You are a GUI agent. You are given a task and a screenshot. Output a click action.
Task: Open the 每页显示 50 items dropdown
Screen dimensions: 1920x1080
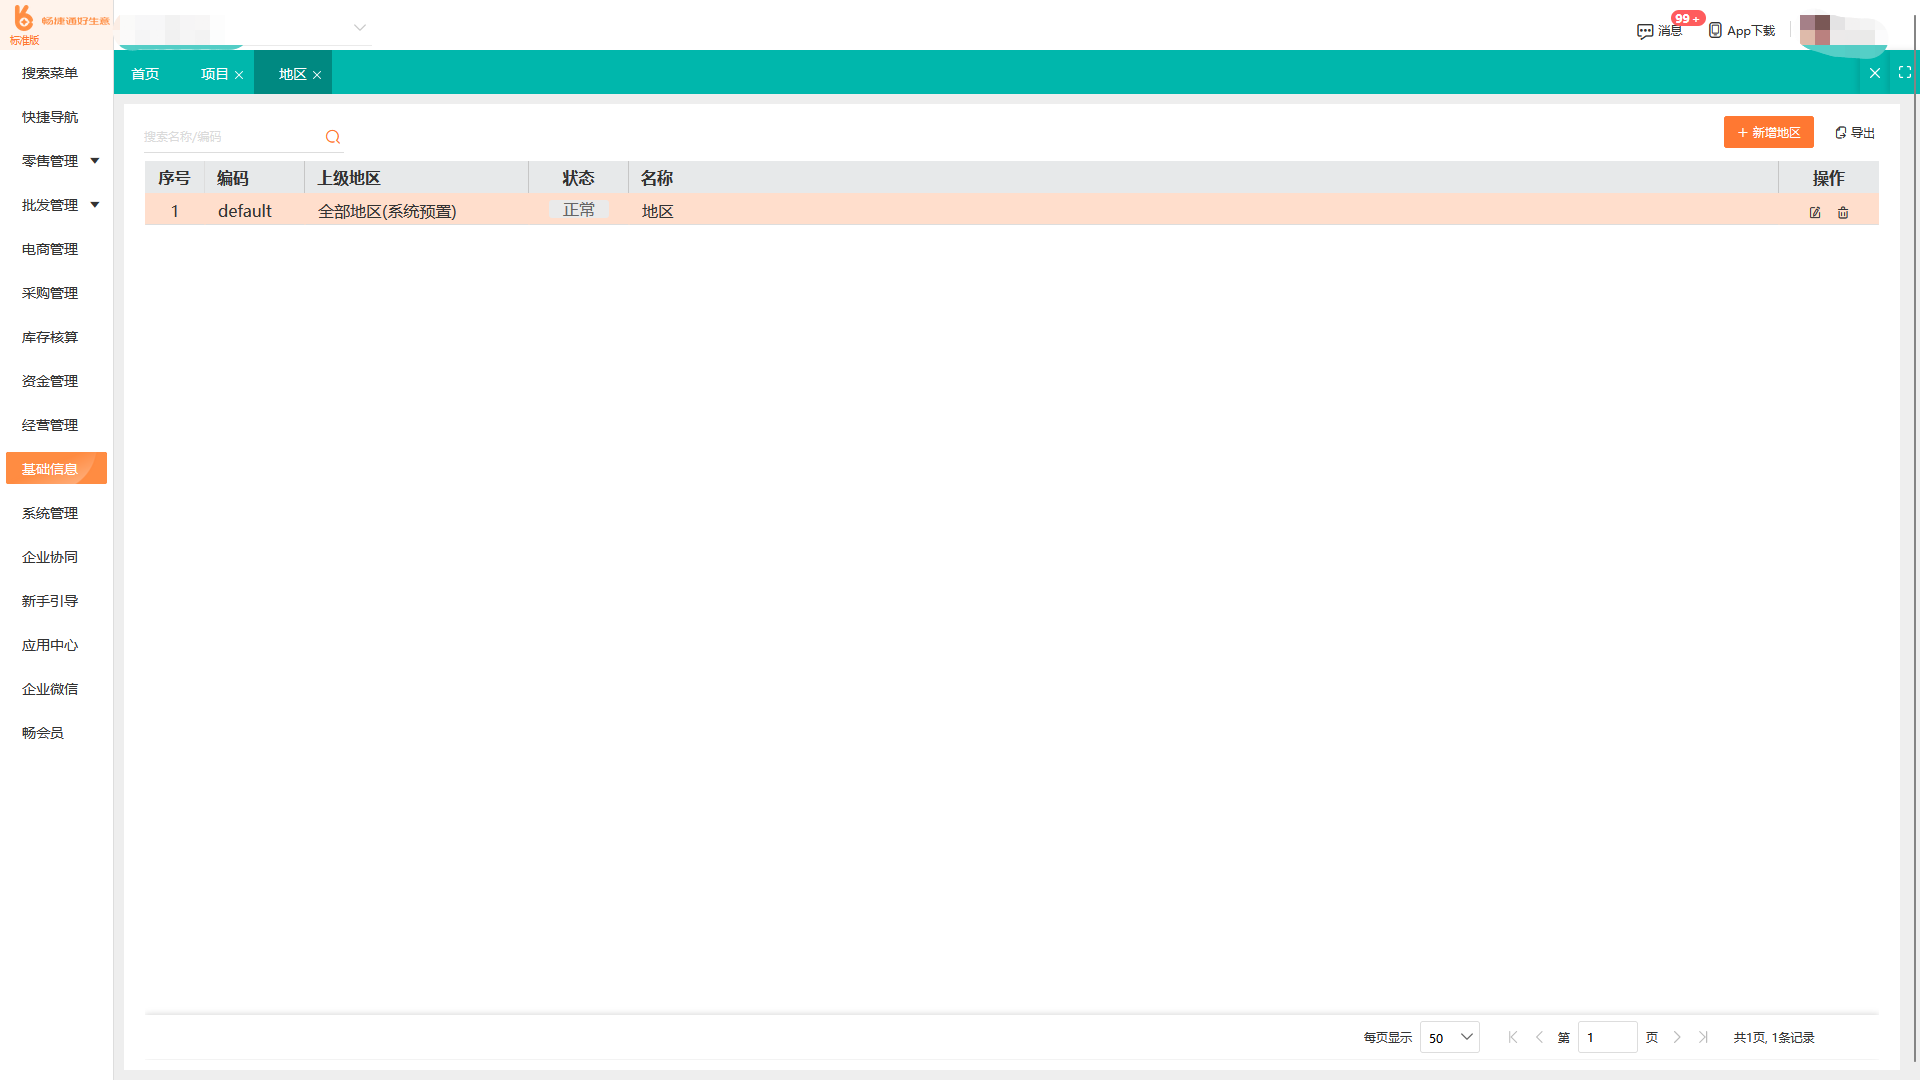[1449, 1036]
